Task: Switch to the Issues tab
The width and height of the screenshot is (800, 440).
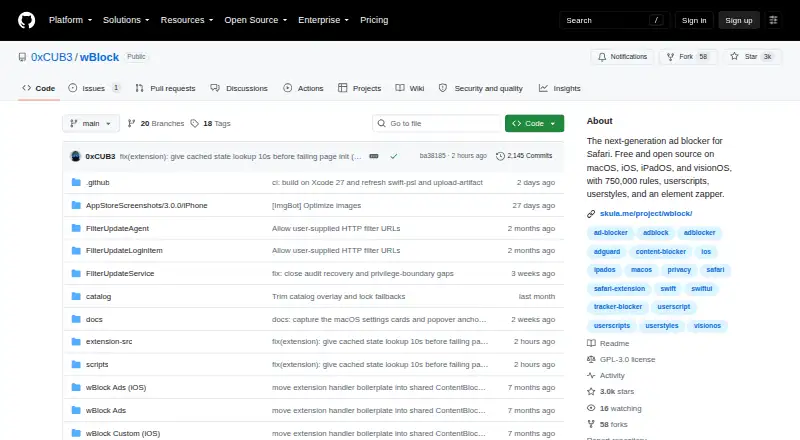Action: pyautogui.click(x=94, y=88)
